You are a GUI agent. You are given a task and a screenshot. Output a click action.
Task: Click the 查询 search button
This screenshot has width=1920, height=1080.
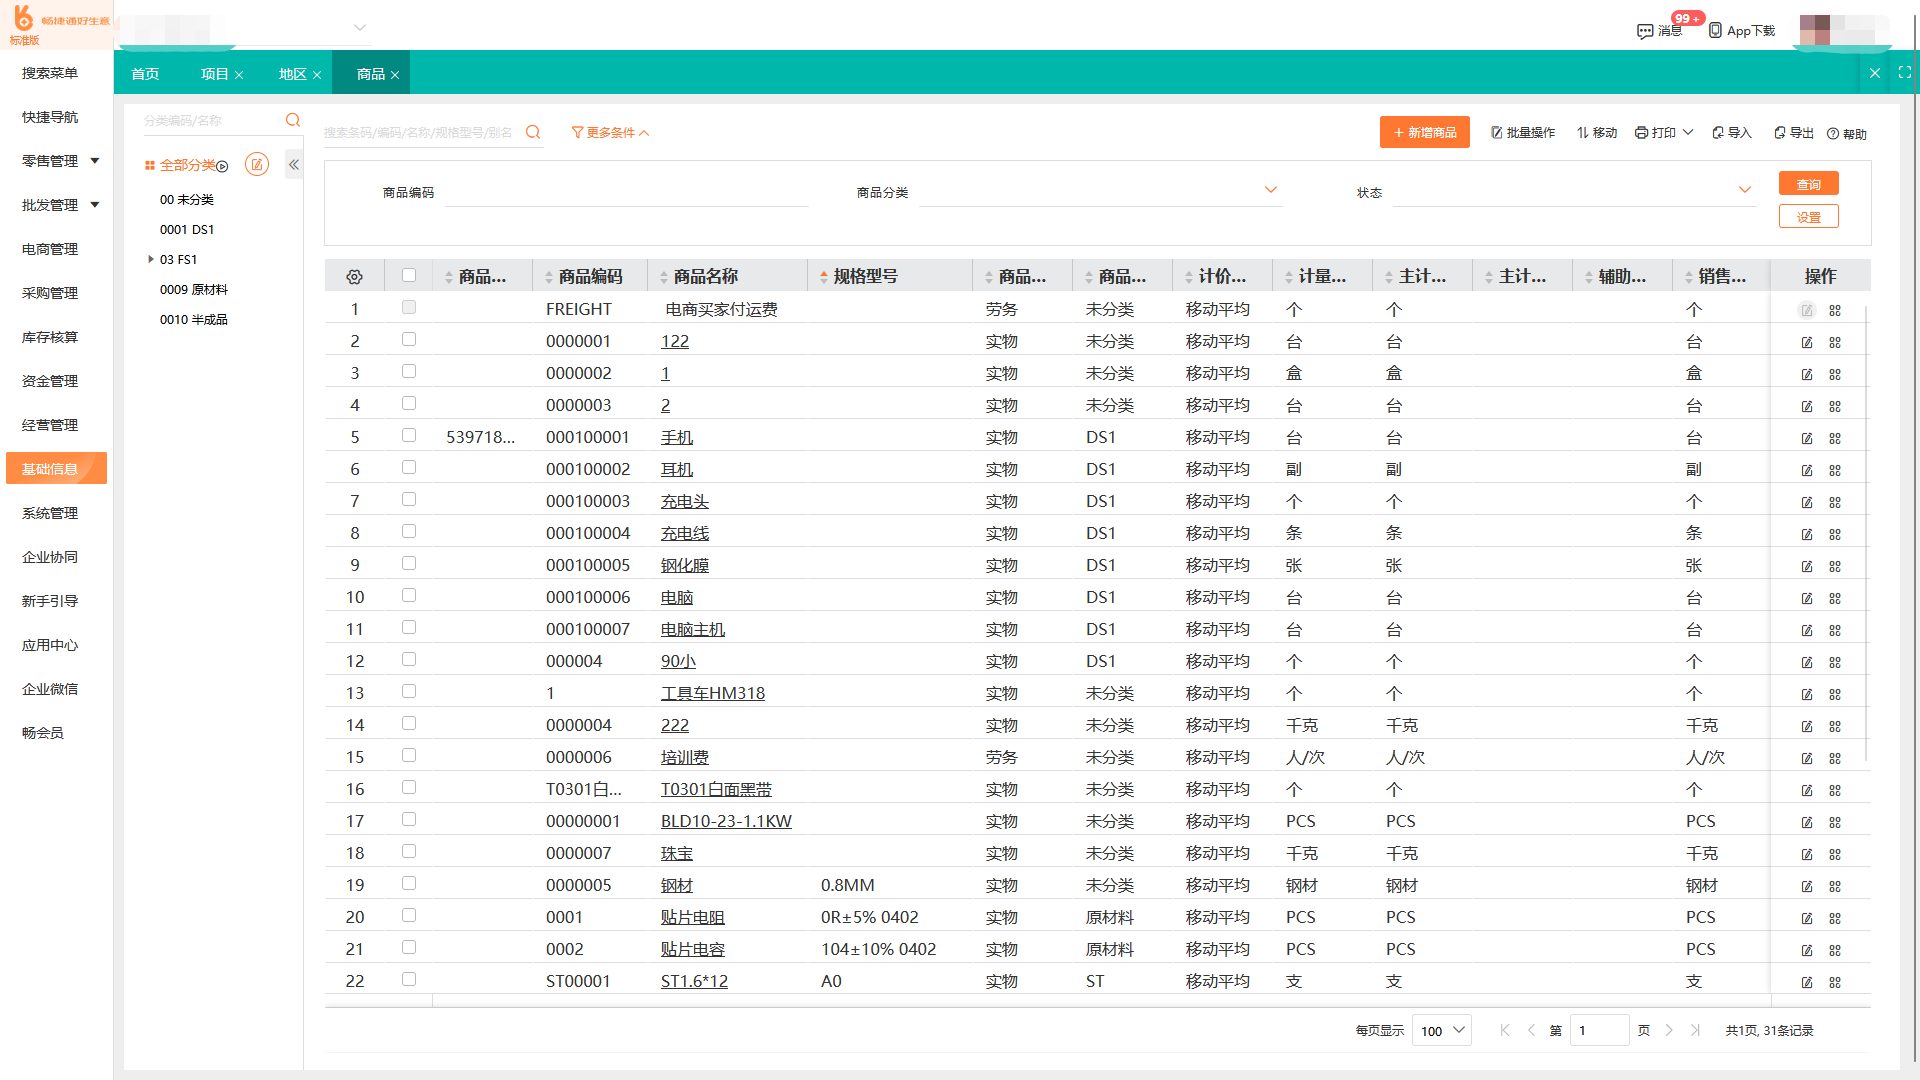pos(1808,183)
